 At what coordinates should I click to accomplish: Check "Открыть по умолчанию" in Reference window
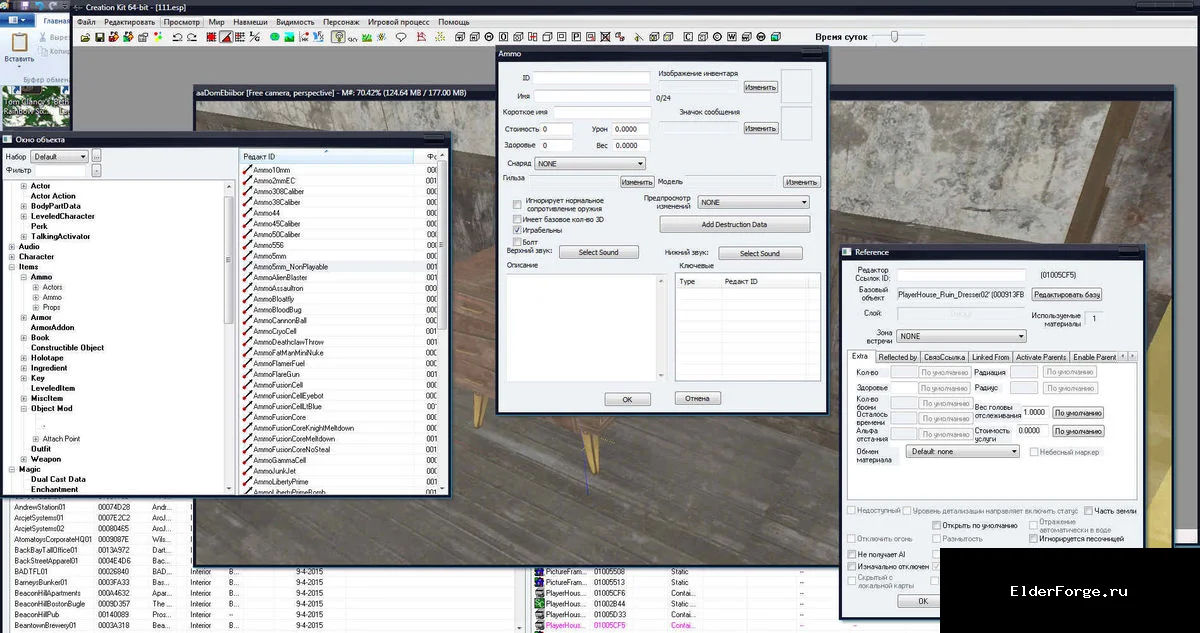click(x=937, y=525)
